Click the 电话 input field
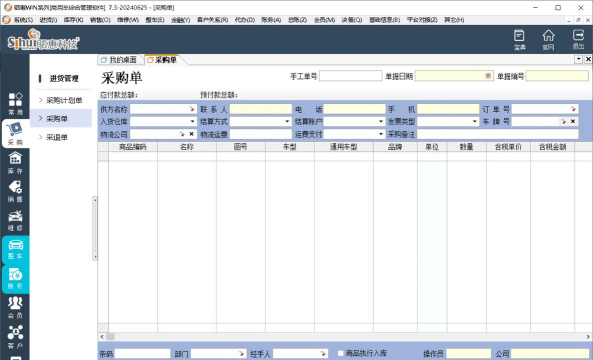Image resolution: width=593 pixels, height=360 pixels. point(354,109)
